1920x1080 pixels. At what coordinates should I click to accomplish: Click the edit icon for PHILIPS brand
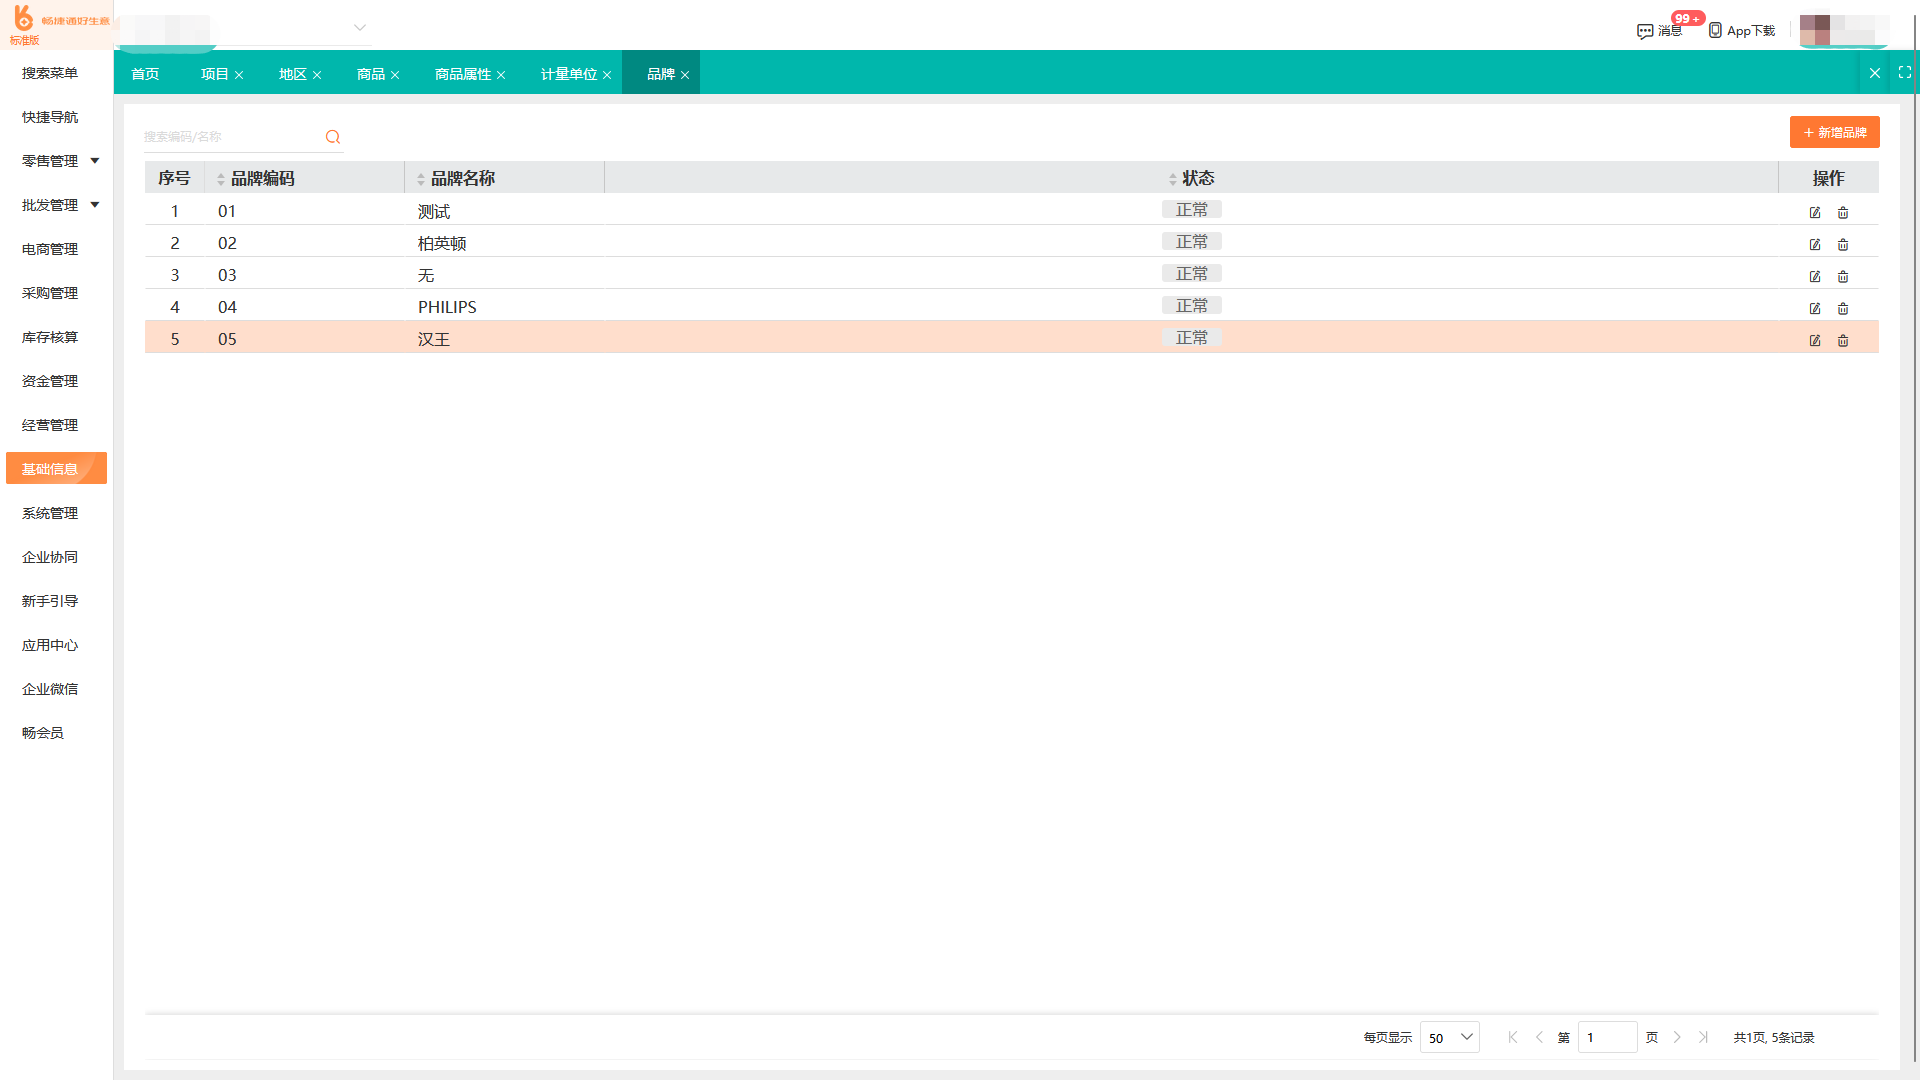(1816, 307)
